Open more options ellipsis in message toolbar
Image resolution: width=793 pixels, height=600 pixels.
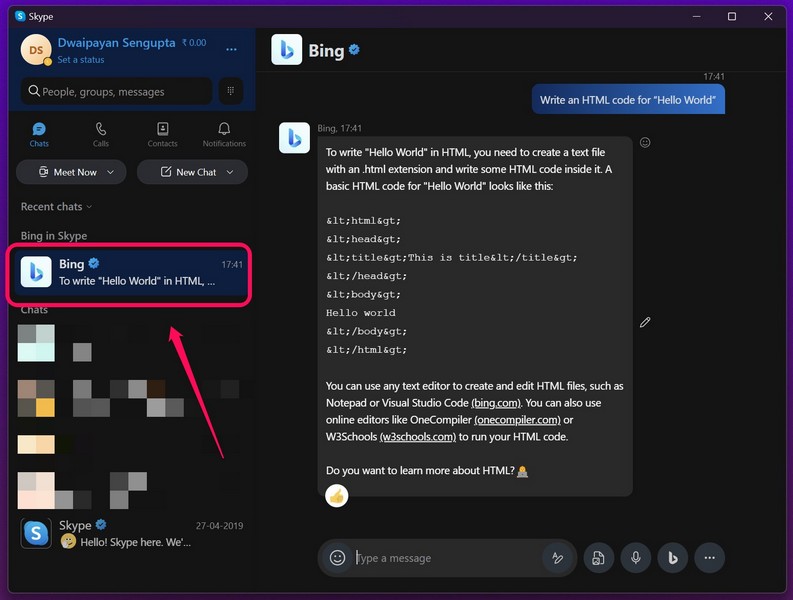(710, 558)
